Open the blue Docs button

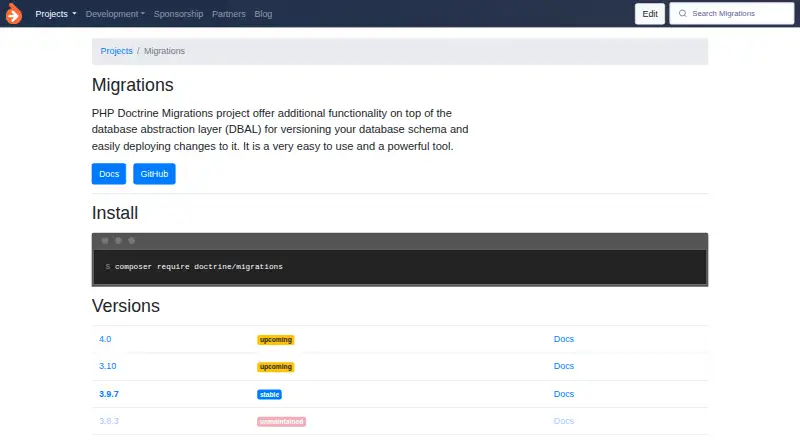(x=109, y=174)
